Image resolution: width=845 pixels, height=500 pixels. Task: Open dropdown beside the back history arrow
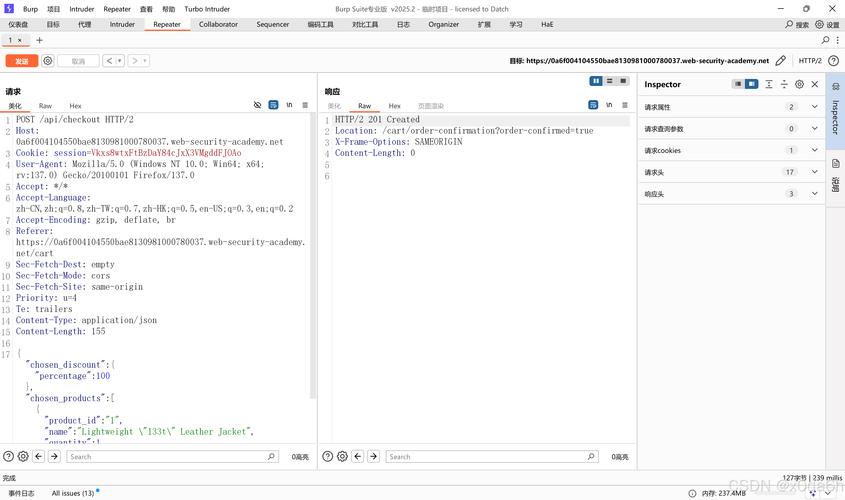pos(120,61)
